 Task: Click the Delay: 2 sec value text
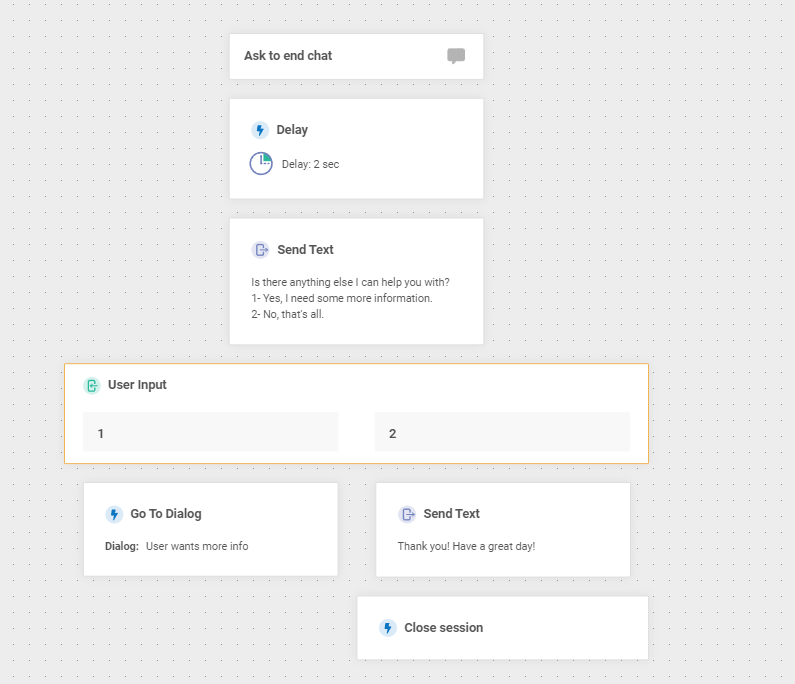tap(310, 164)
